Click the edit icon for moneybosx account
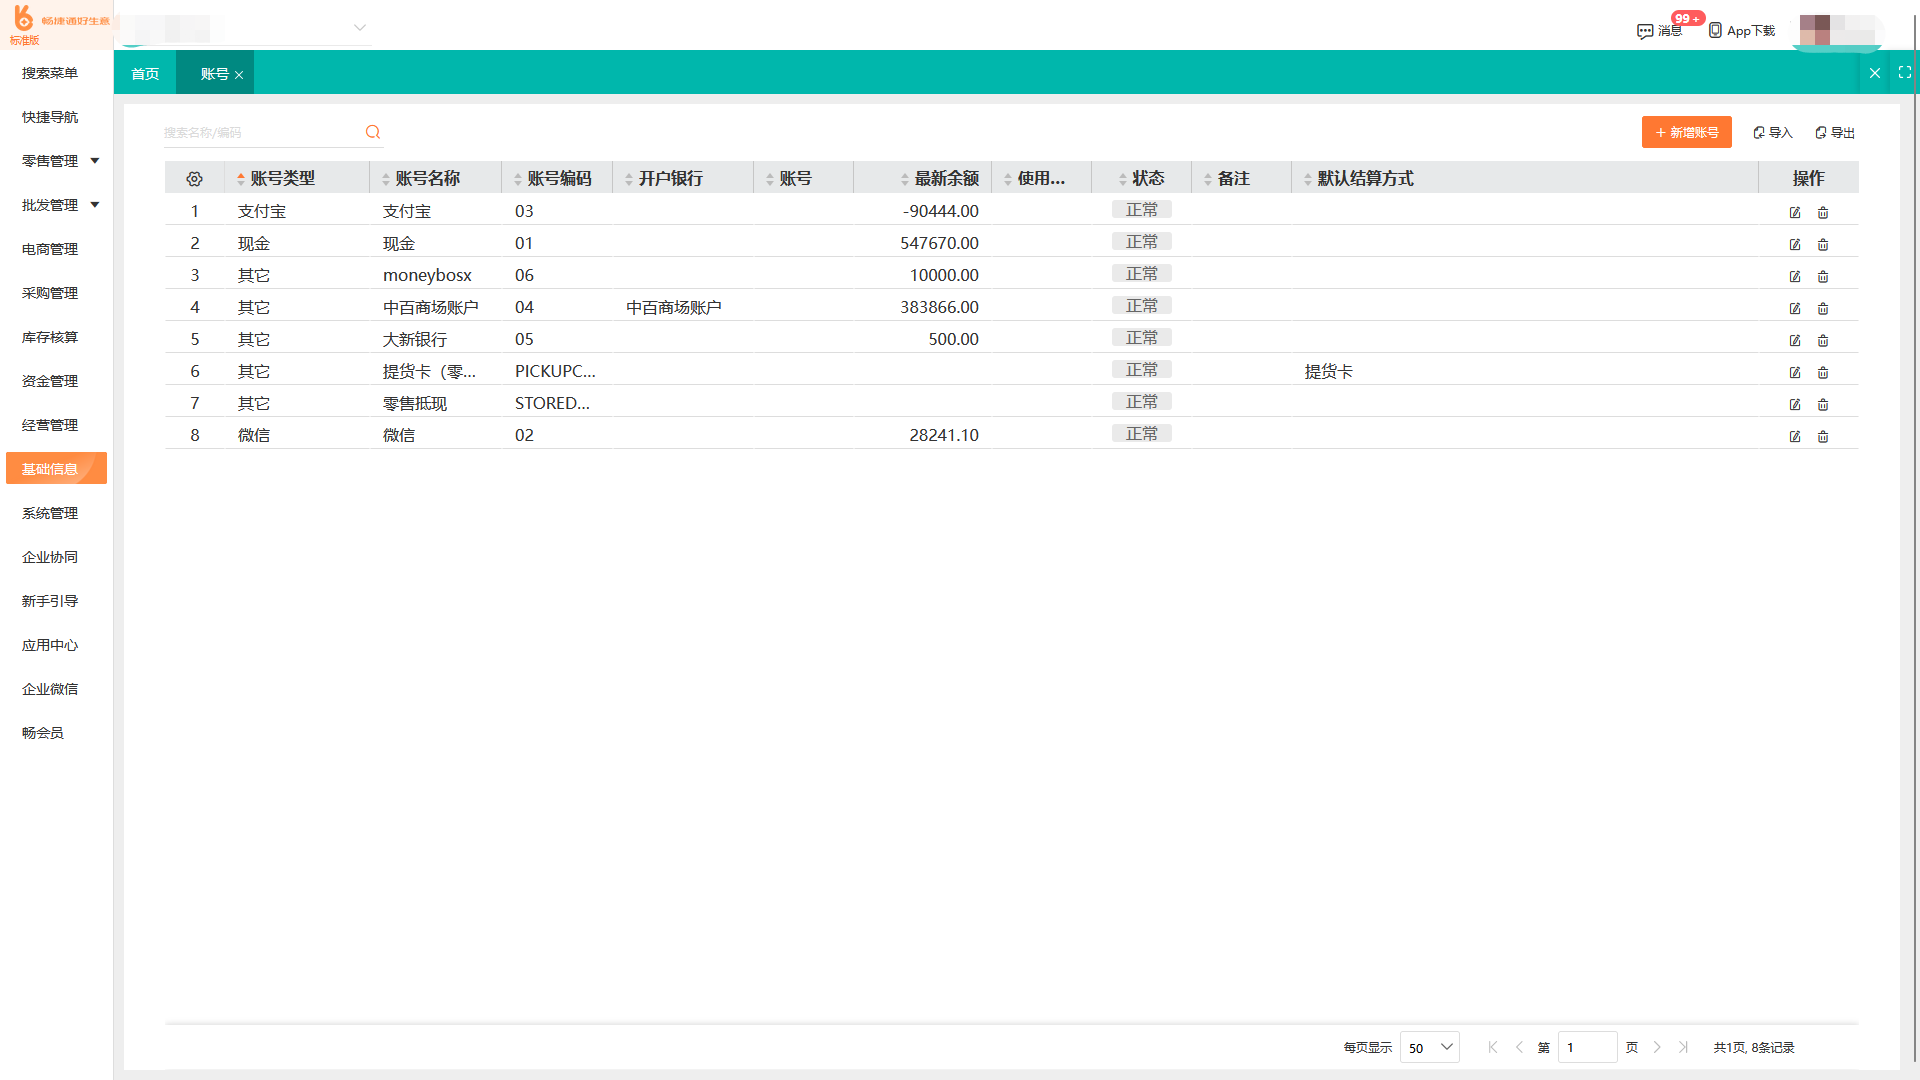 pyautogui.click(x=1795, y=276)
